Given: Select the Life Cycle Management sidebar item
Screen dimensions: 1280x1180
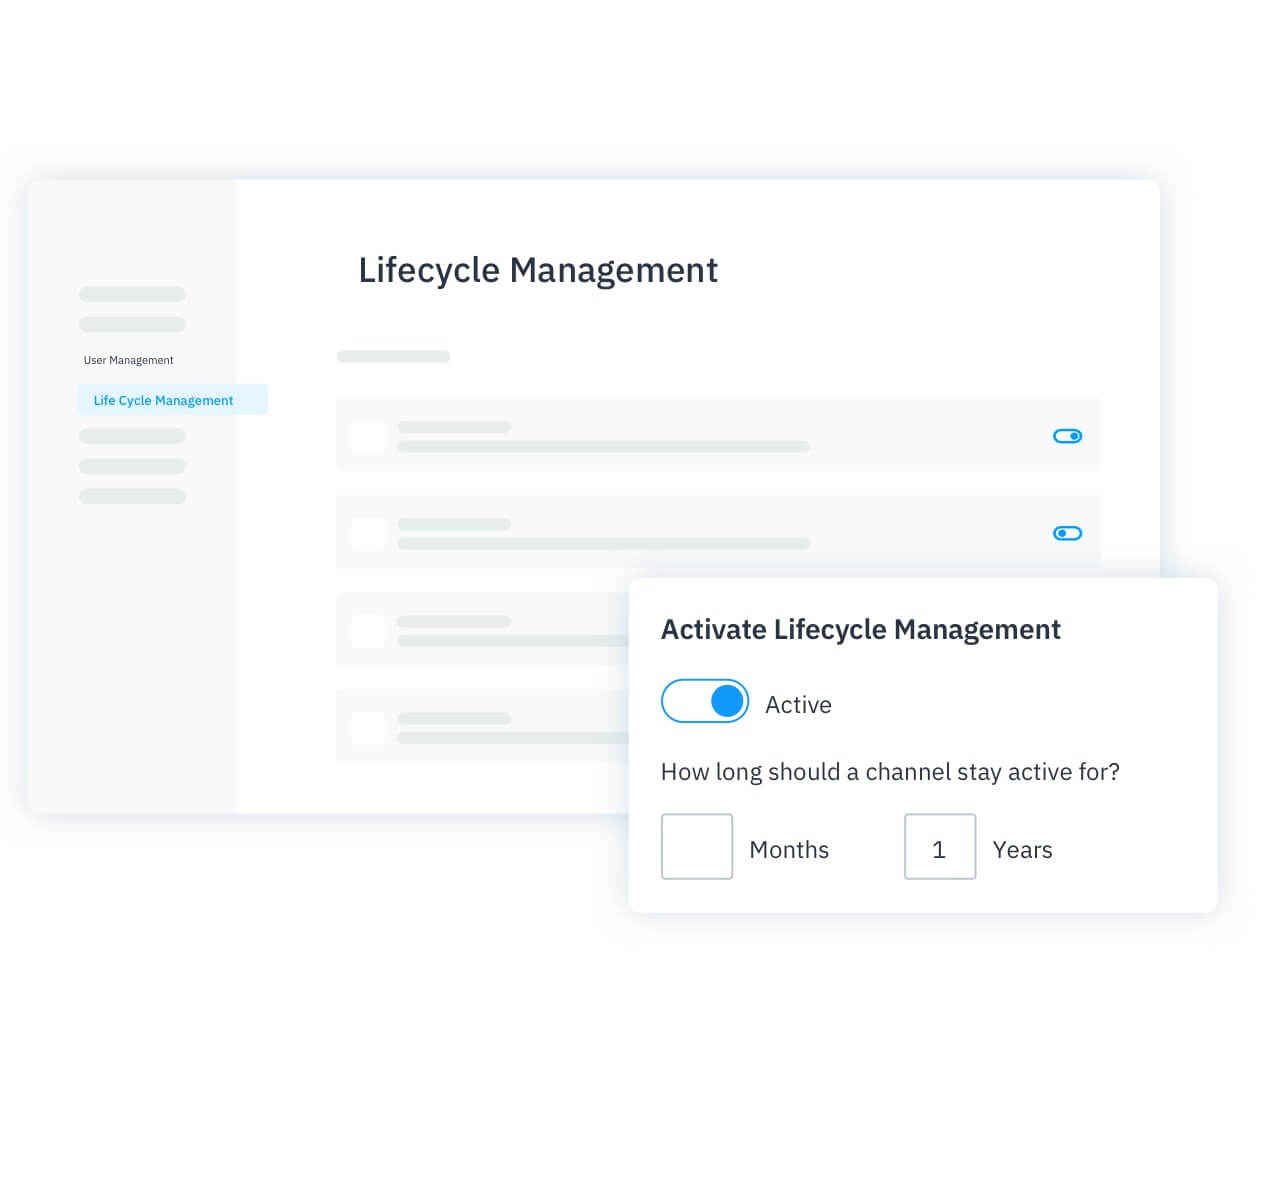Looking at the screenshot, I should [x=163, y=399].
